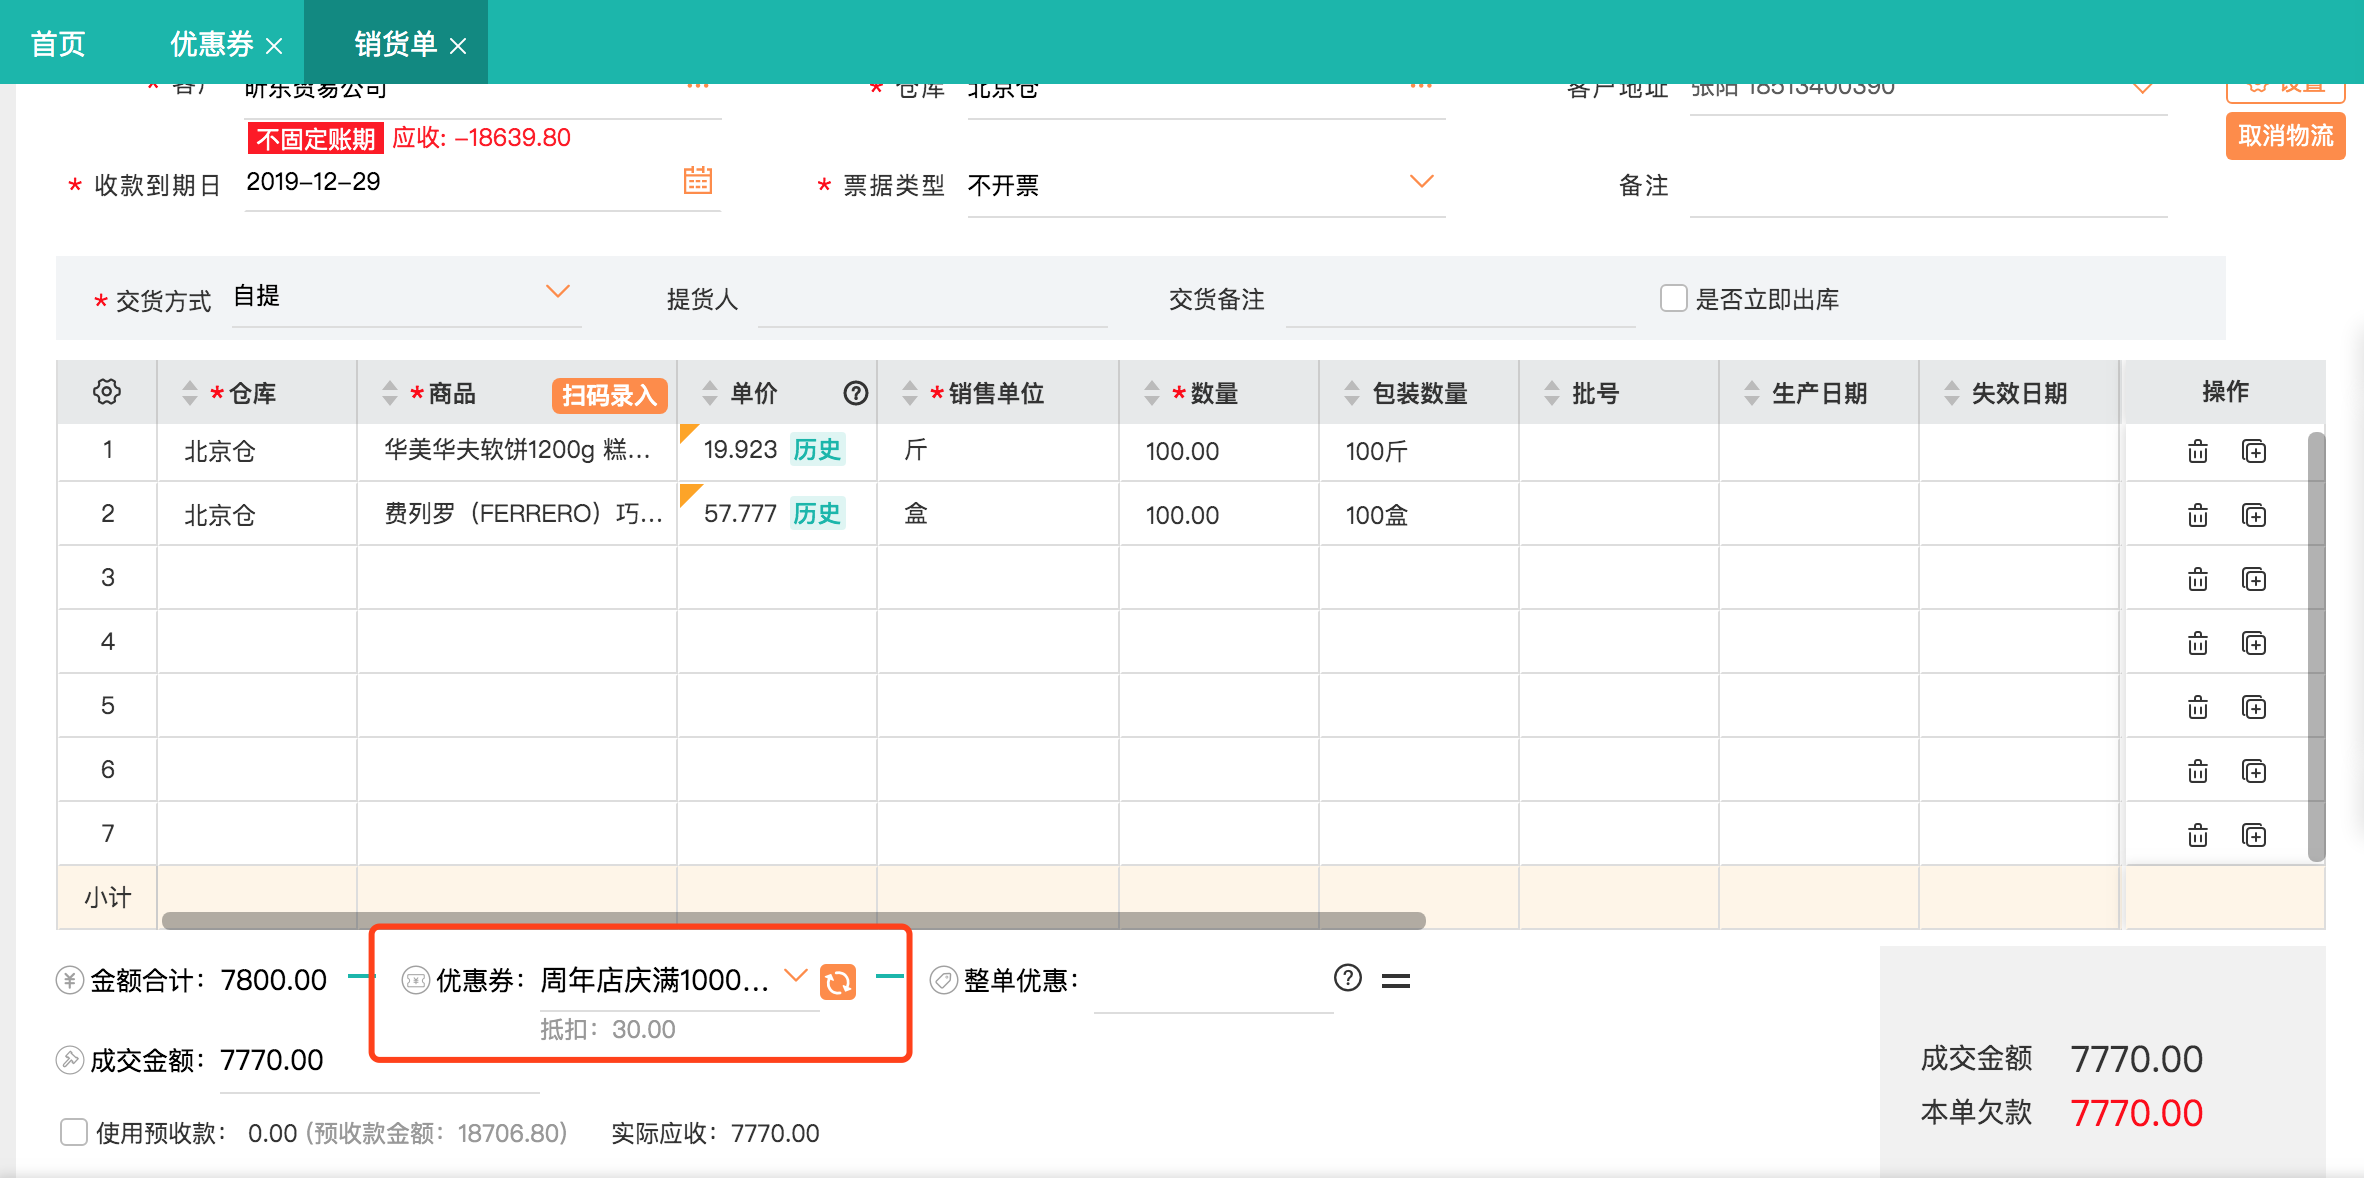
Task: Click the refresh/sync icon next to coupon
Action: click(841, 979)
